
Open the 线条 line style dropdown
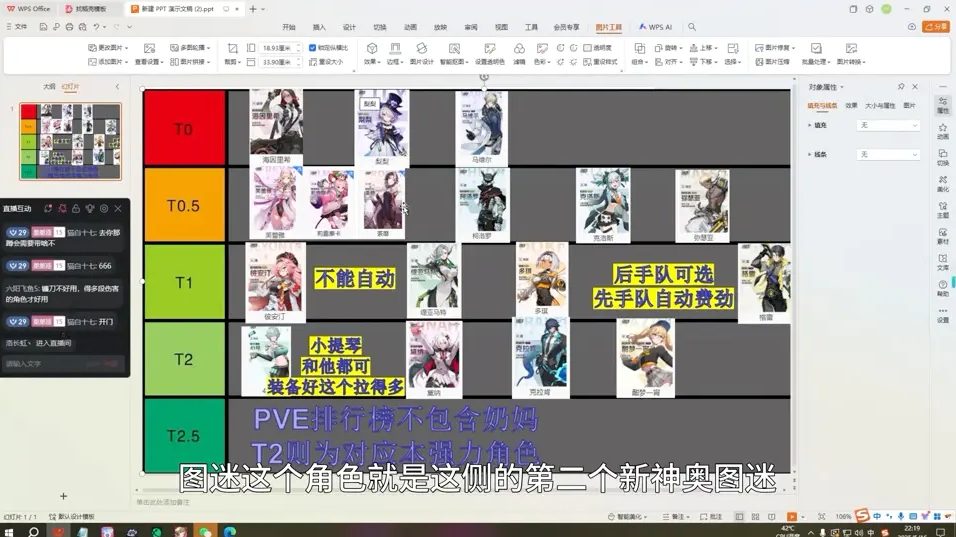(x=887, y=154)
